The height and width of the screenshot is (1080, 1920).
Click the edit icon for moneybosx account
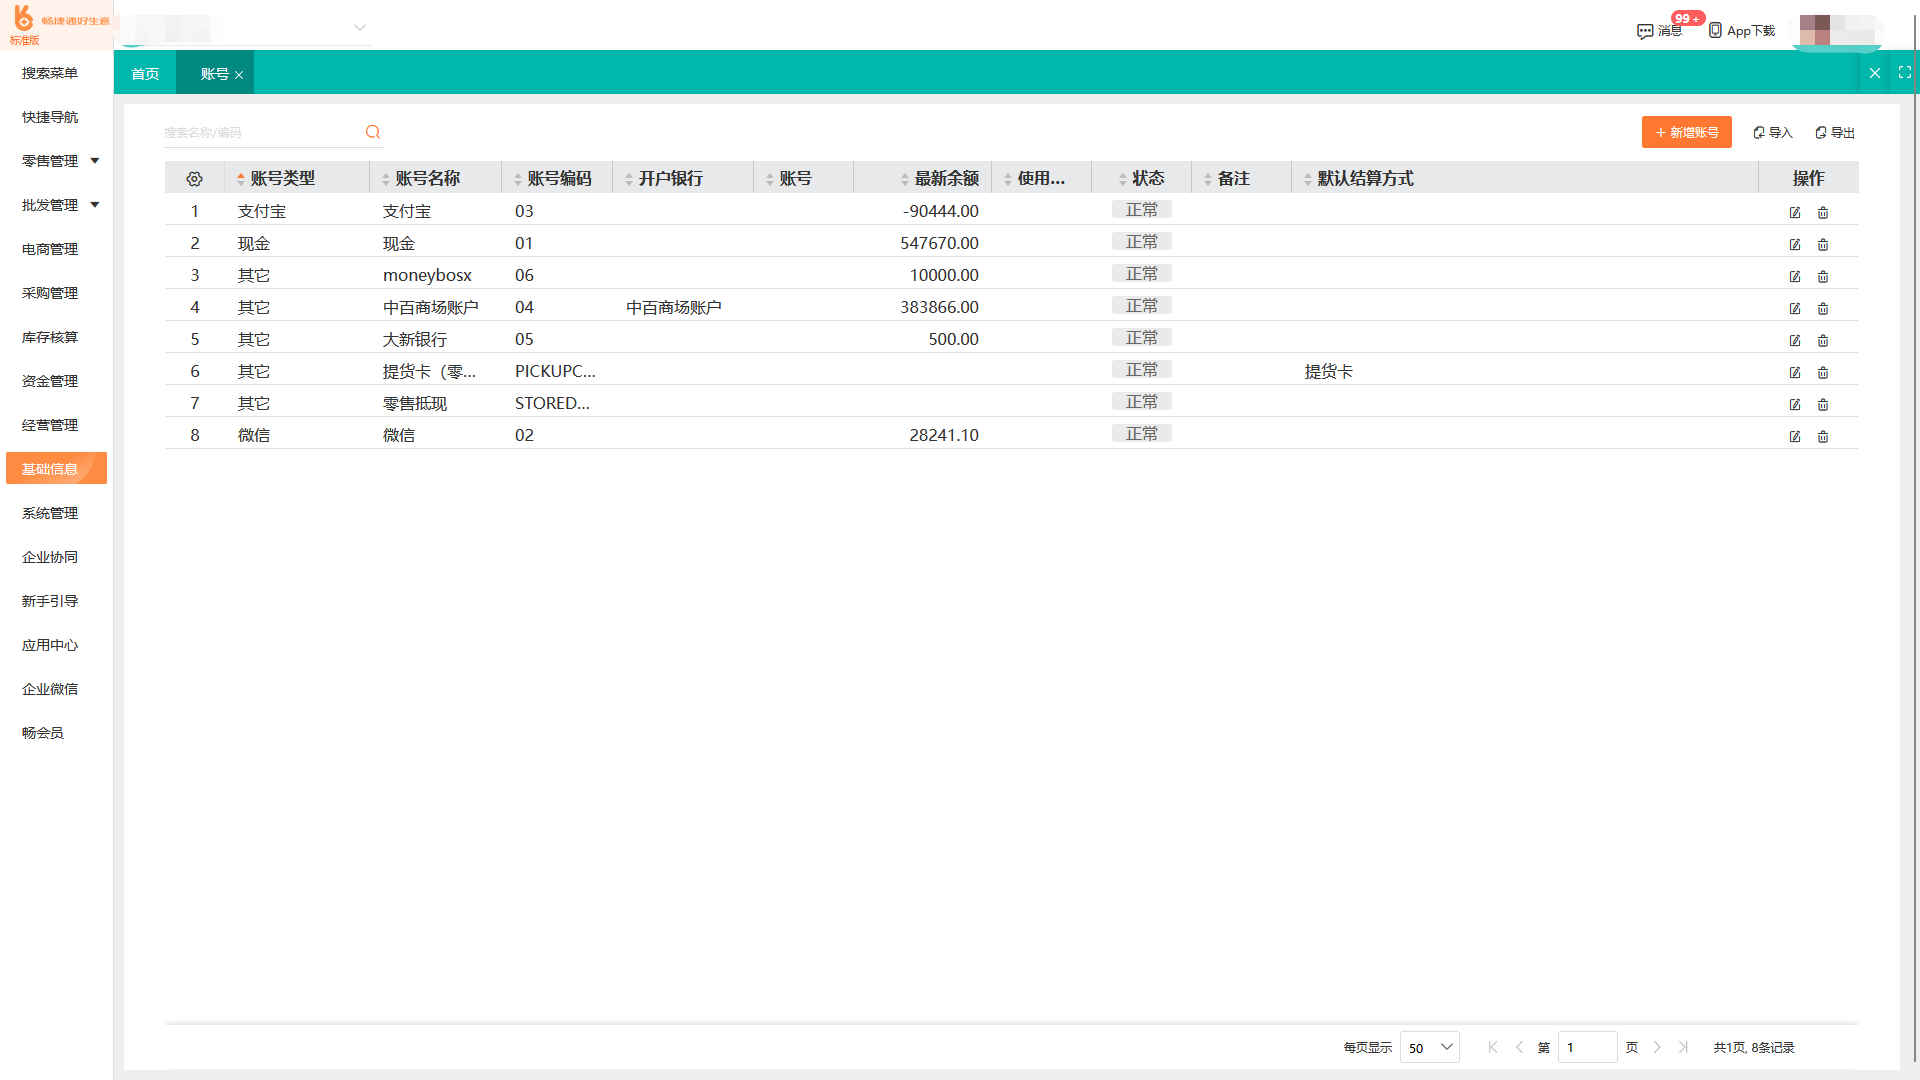[1795, 274]
